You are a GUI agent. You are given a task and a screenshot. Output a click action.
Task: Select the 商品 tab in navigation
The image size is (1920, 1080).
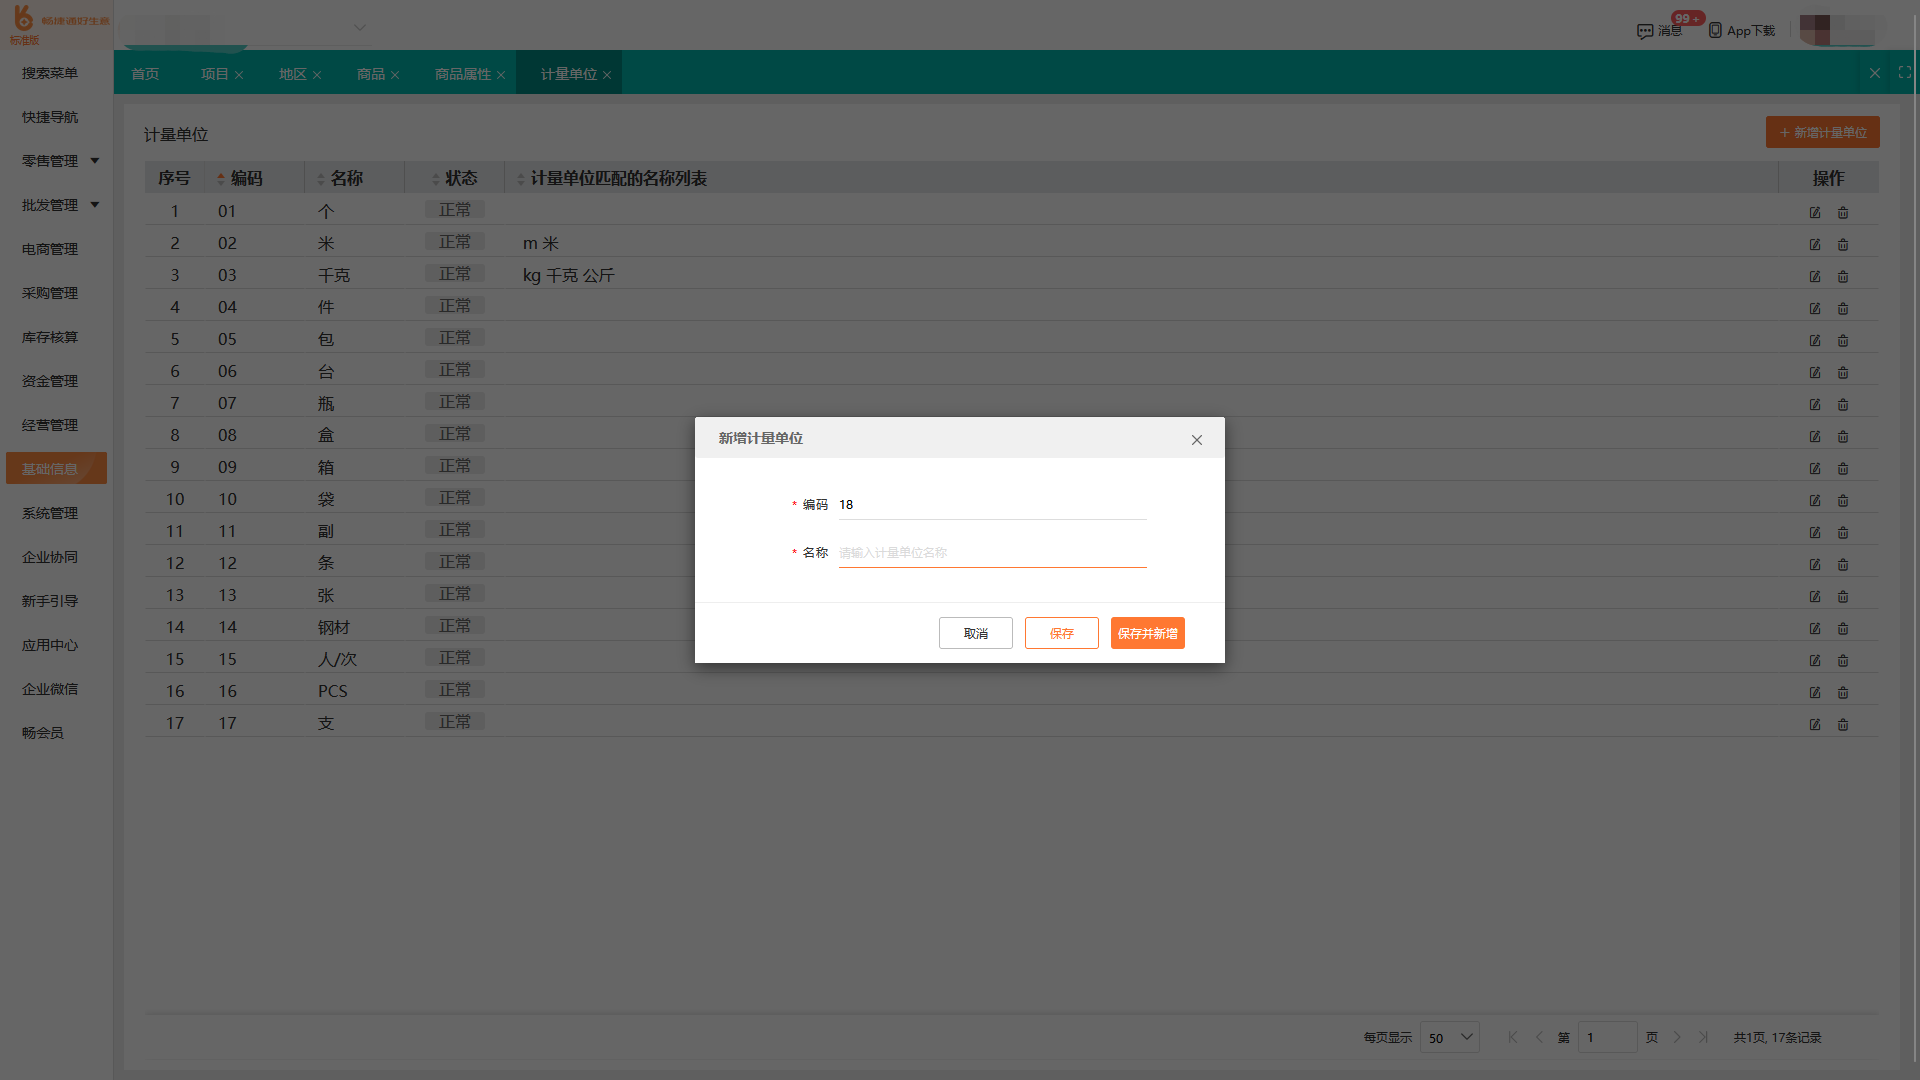[372, 74]
